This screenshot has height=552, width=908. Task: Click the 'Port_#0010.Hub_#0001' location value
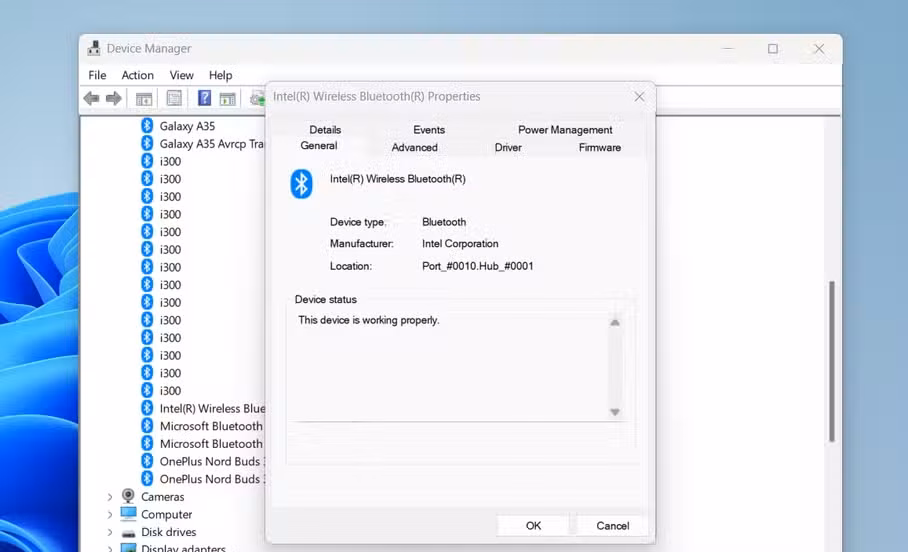click(x=477, y=266)
